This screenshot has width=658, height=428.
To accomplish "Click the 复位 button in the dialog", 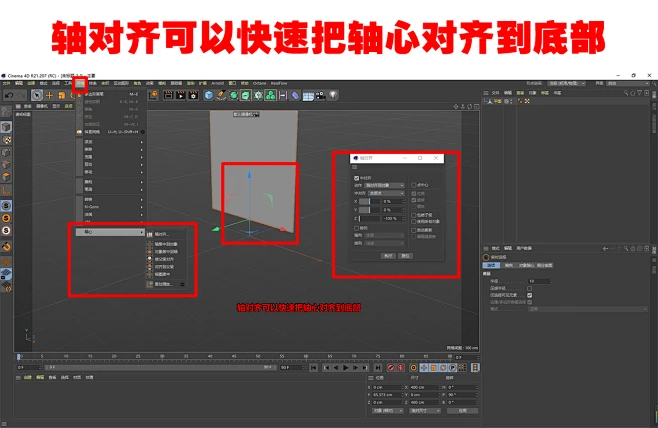I will click(x=406, y=254).
